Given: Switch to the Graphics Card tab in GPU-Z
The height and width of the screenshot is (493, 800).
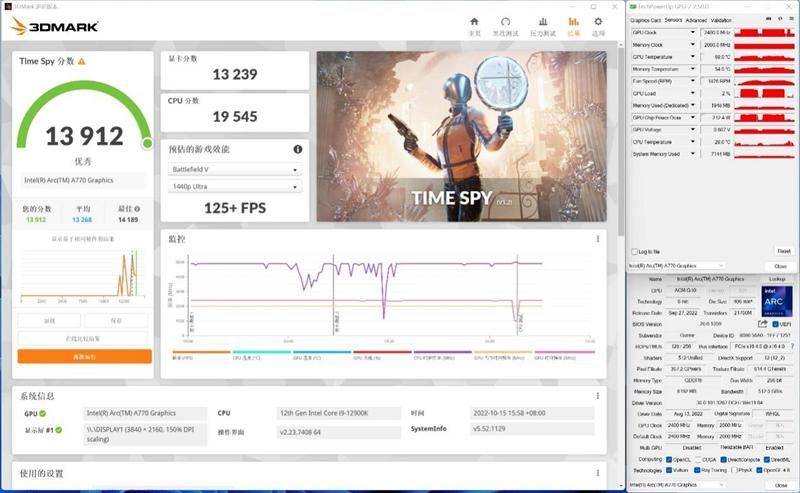Looking at the screenshot, I should [644, 20].
